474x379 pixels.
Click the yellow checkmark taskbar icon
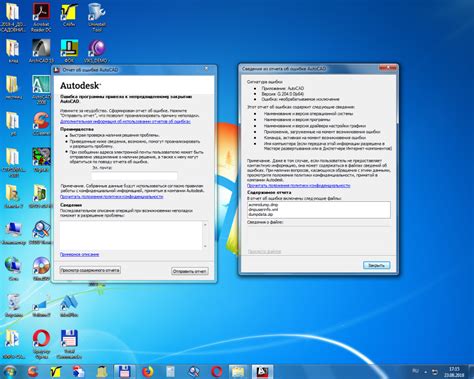56,371
